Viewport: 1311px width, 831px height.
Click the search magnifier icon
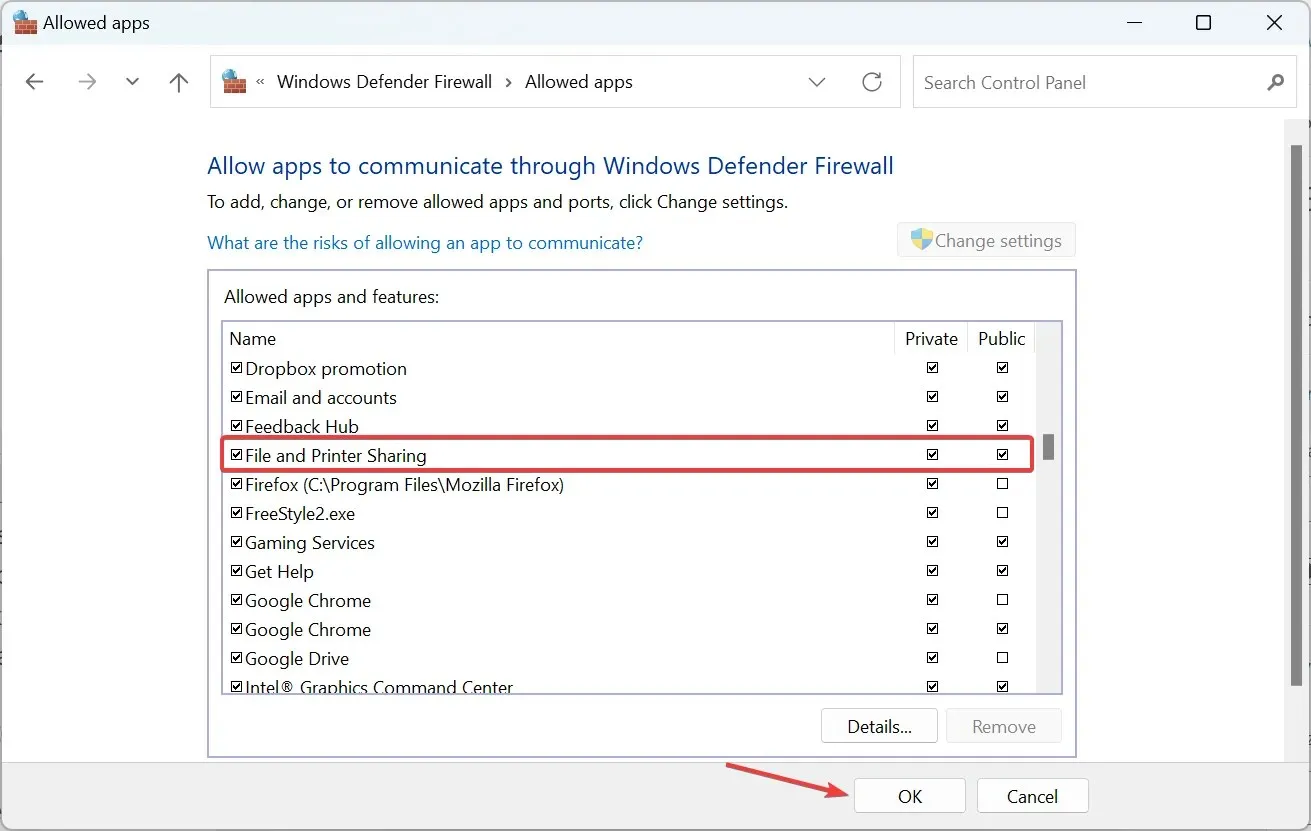1275,82
